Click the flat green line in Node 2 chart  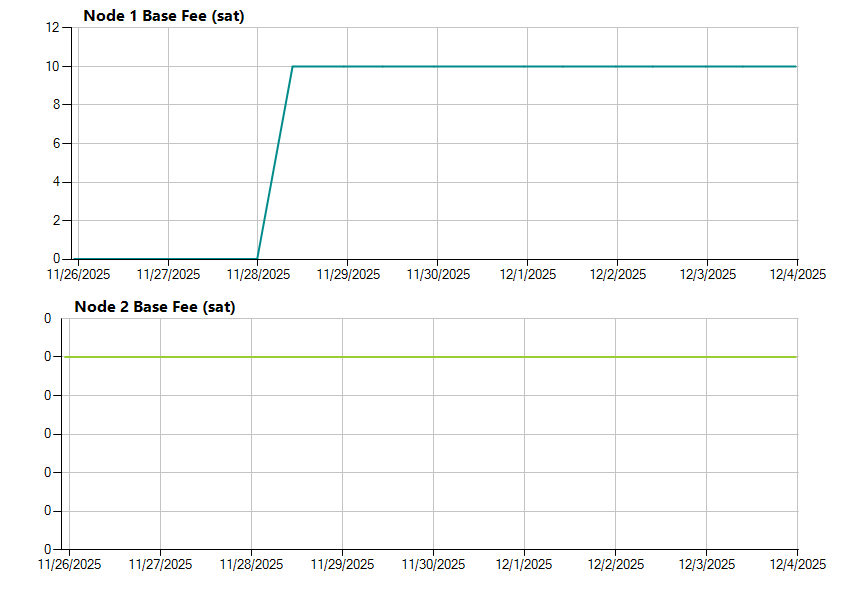pyautogui.click(x=430, y=357)
